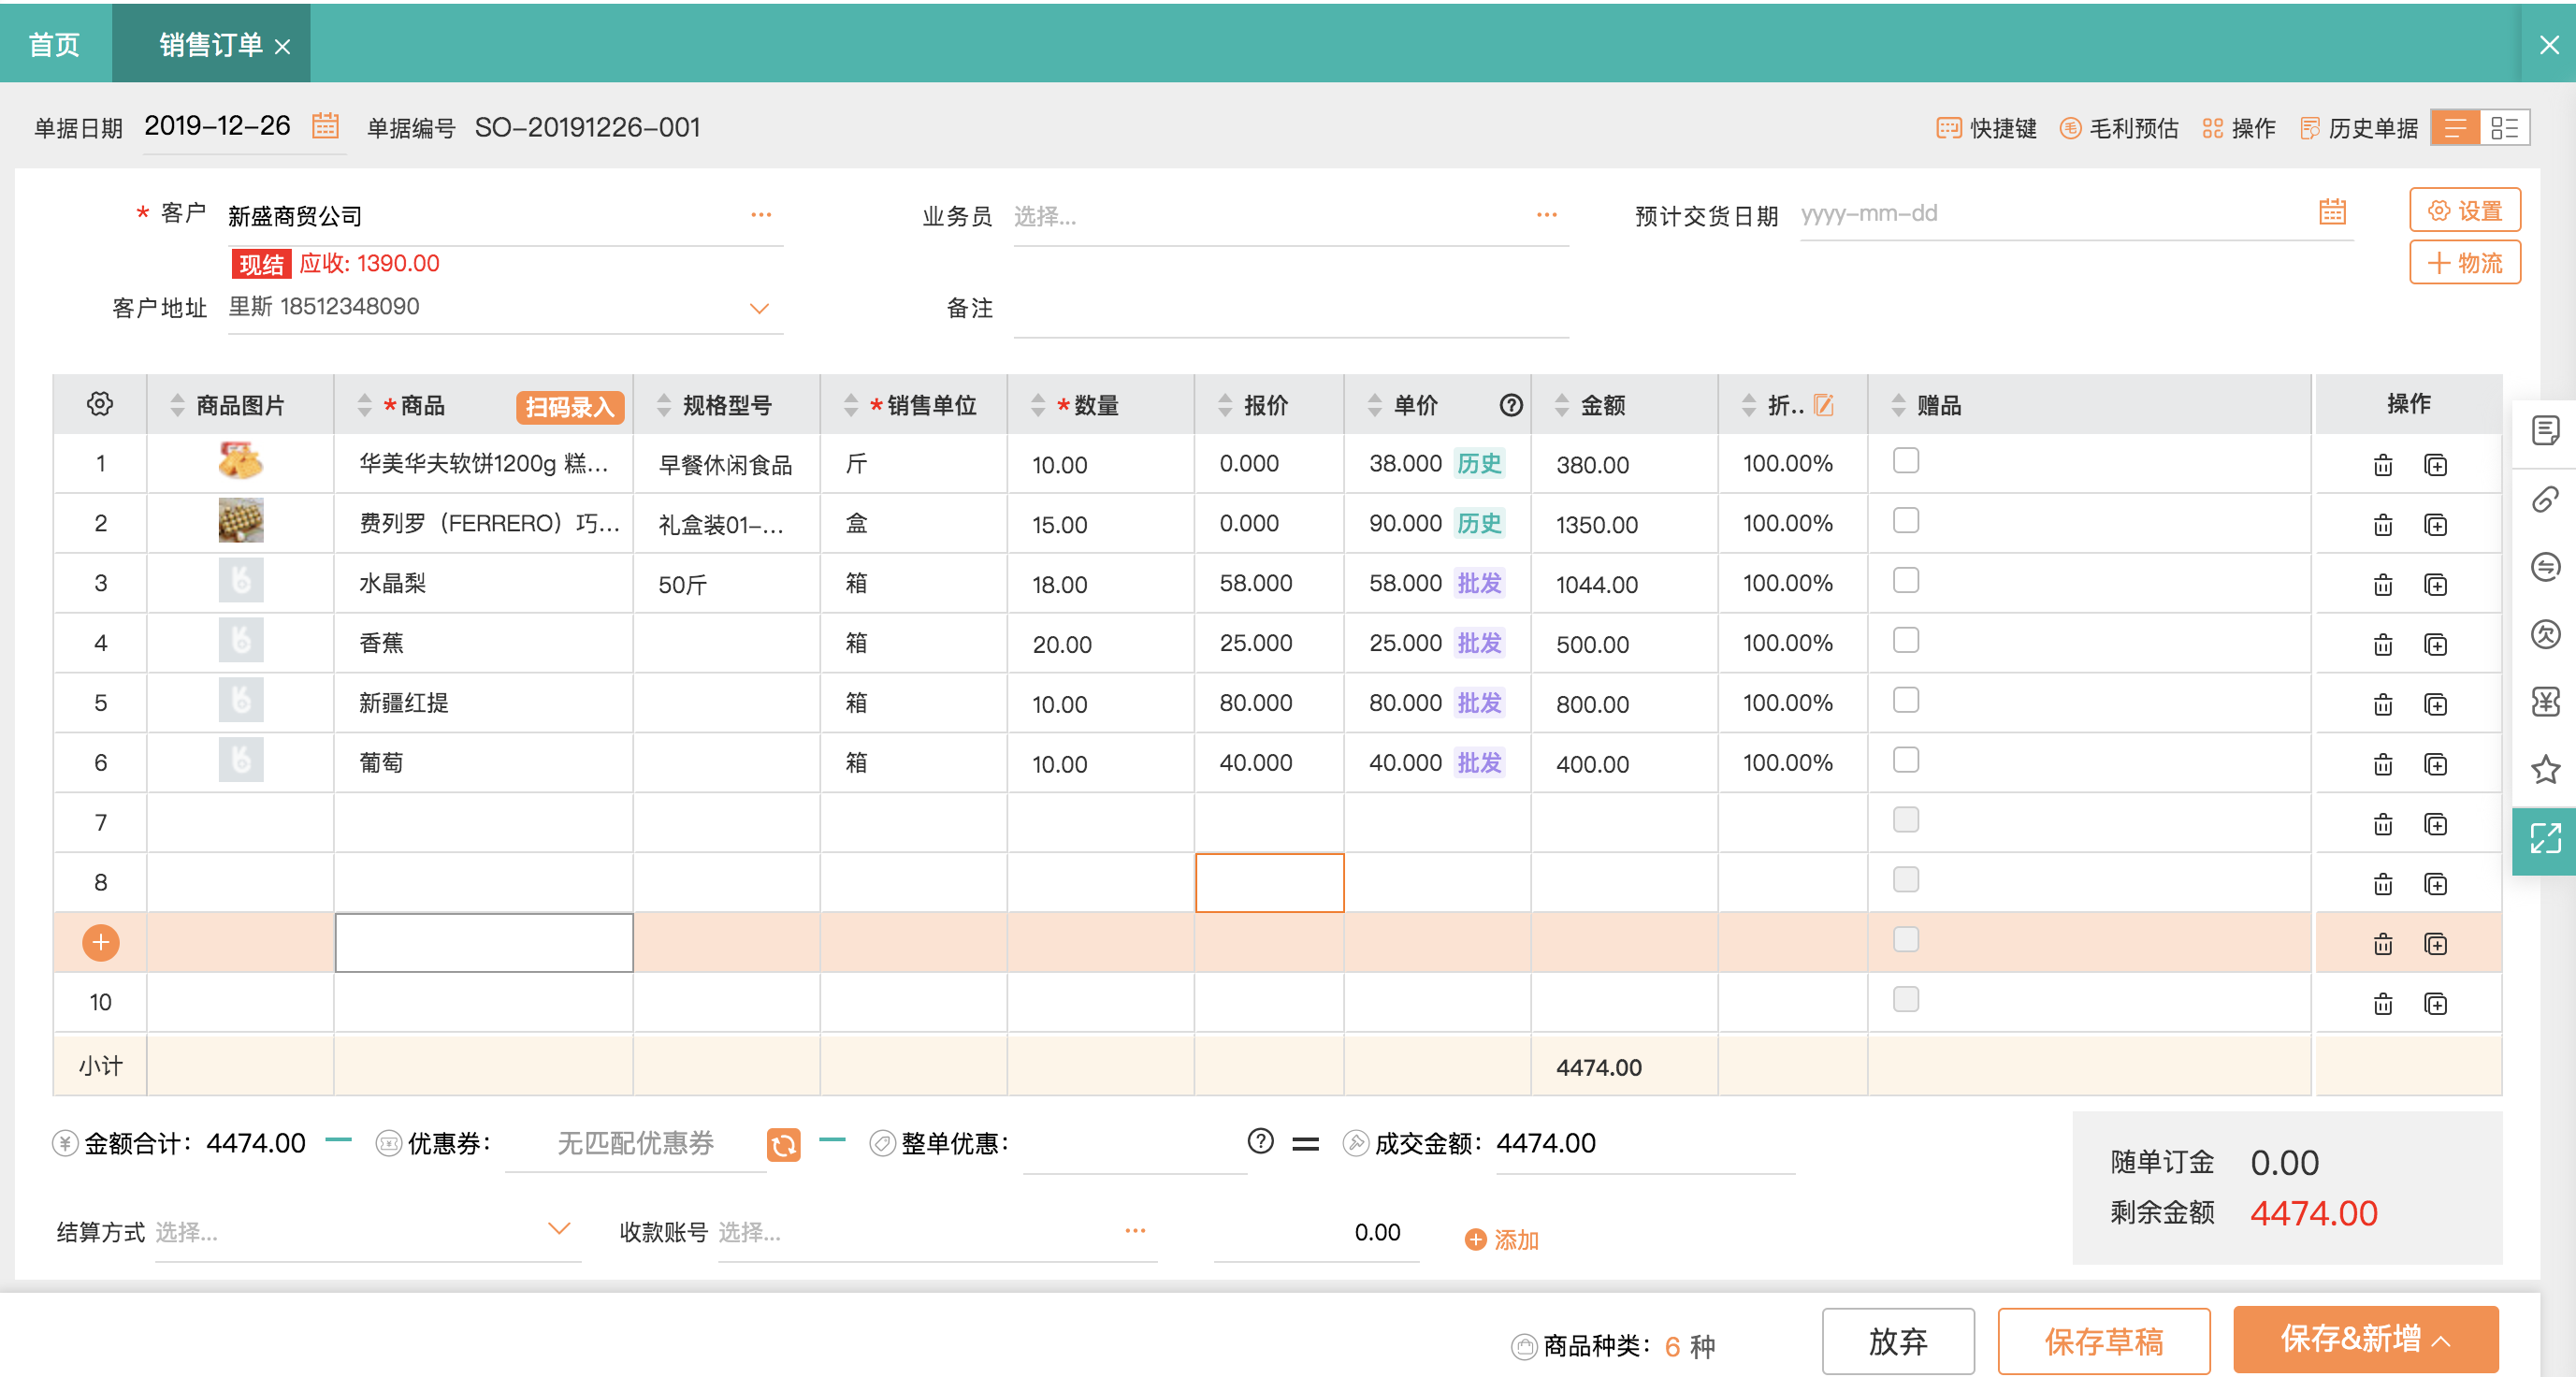The width and height of the screenshot is (2576, 1377).
Task: Click the 优惠券 refresh/search icon
Action: [780, 1143]
